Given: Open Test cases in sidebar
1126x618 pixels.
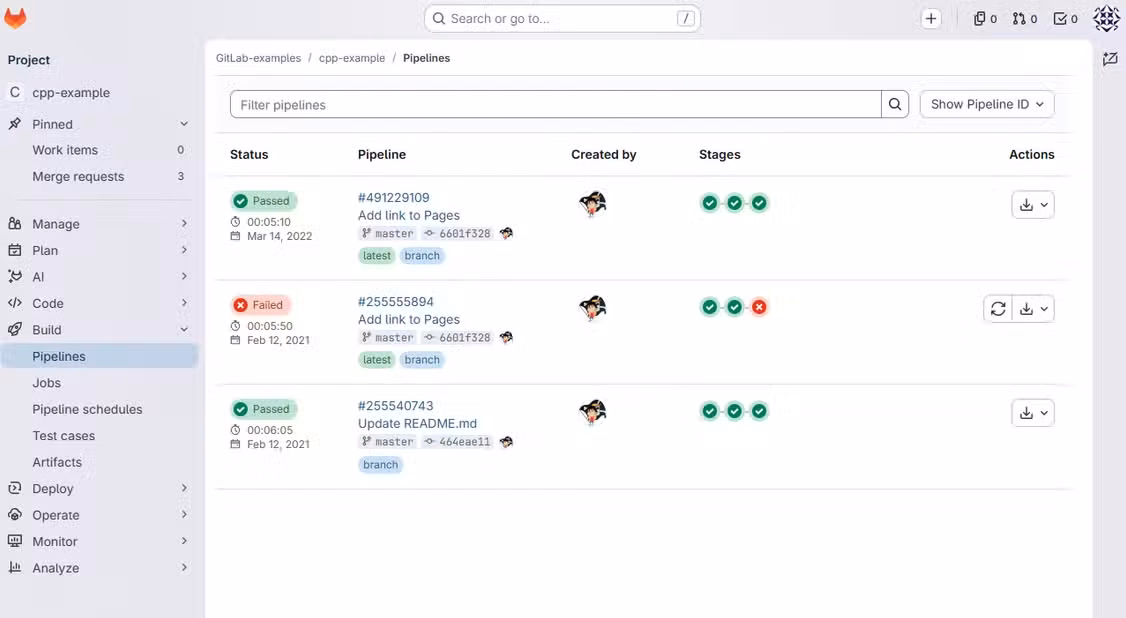Looking at the screenshot, I should pyautogui.click(x=99, y=436).
